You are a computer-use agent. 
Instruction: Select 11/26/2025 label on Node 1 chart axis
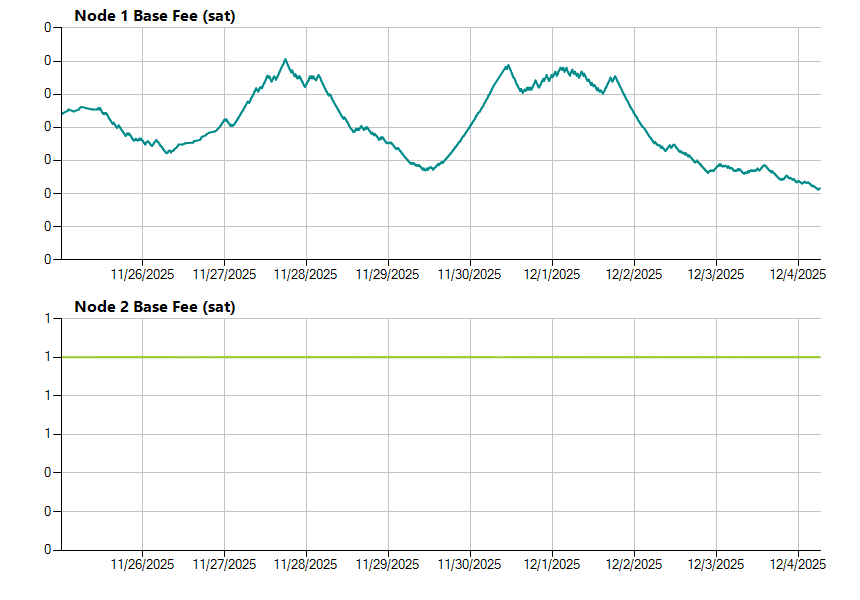click(142, 274)
